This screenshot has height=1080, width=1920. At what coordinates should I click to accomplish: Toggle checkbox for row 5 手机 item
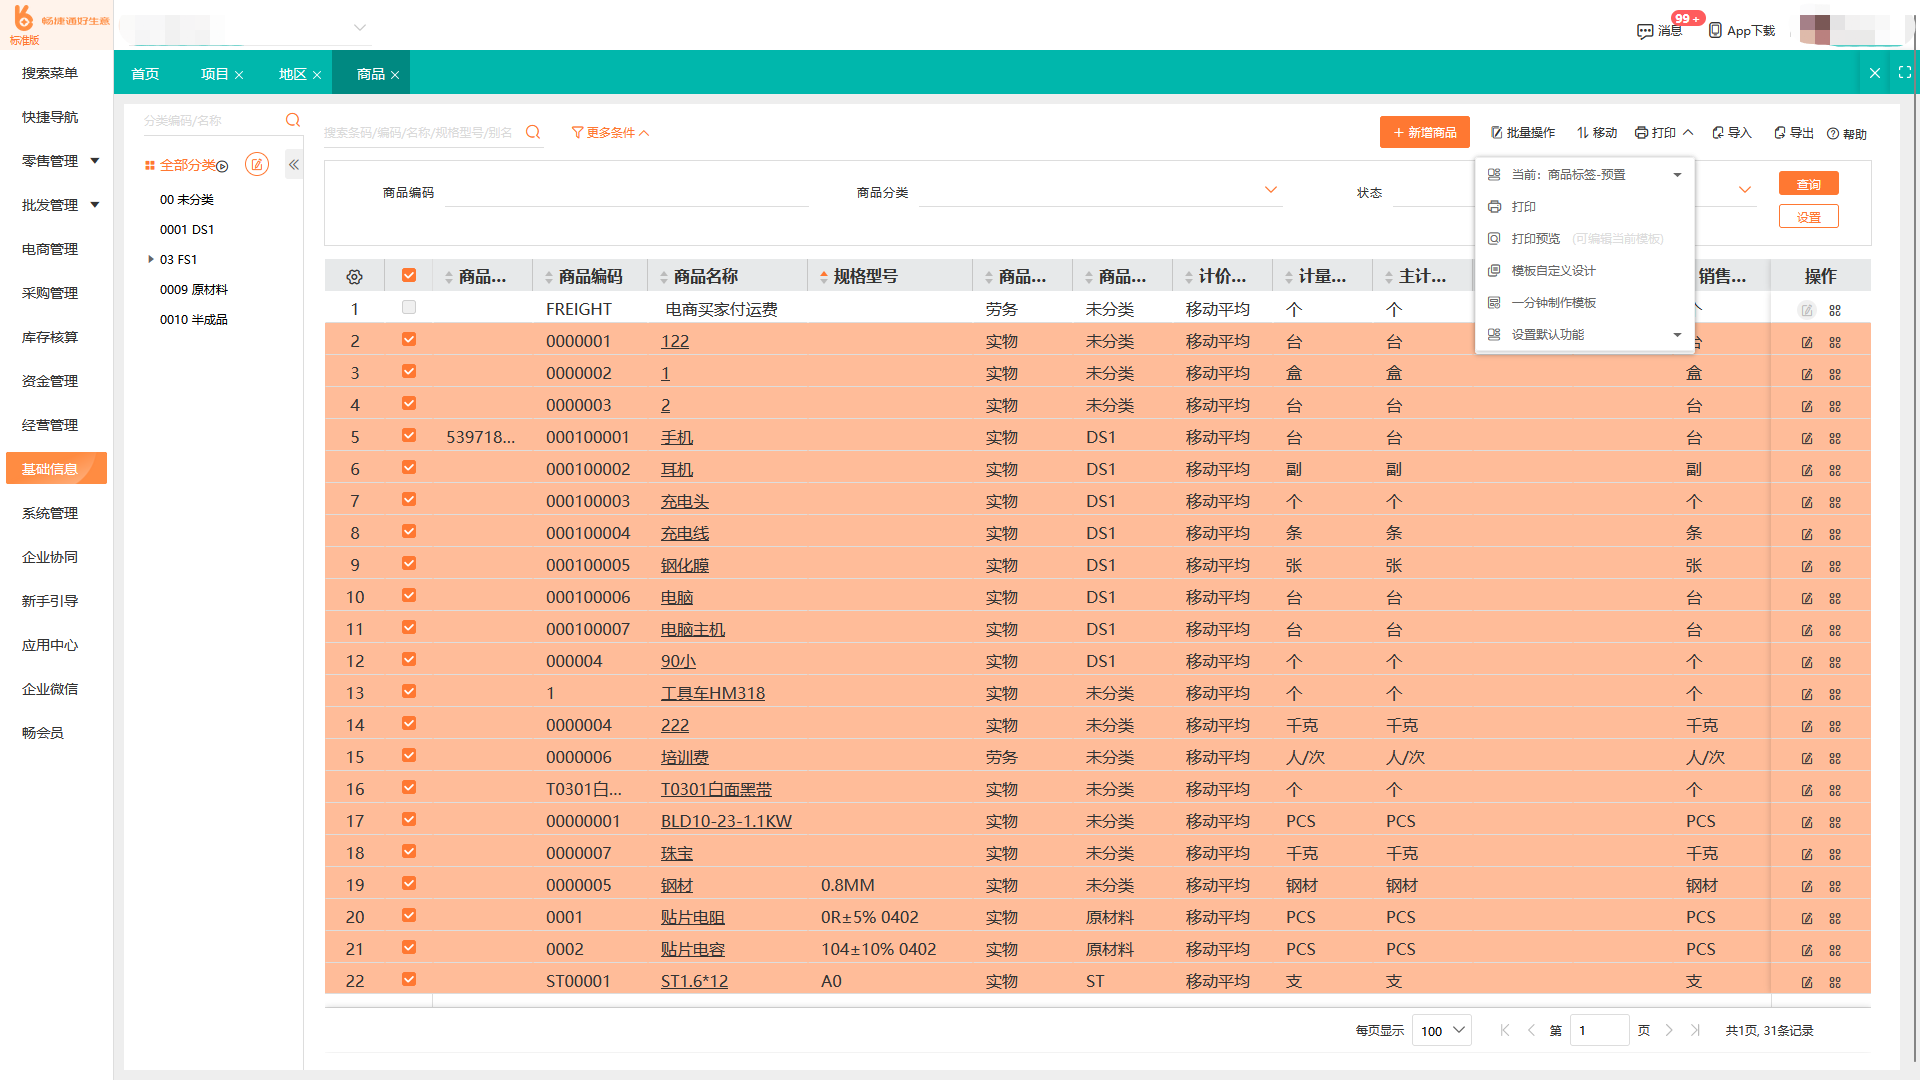[410, 436]
